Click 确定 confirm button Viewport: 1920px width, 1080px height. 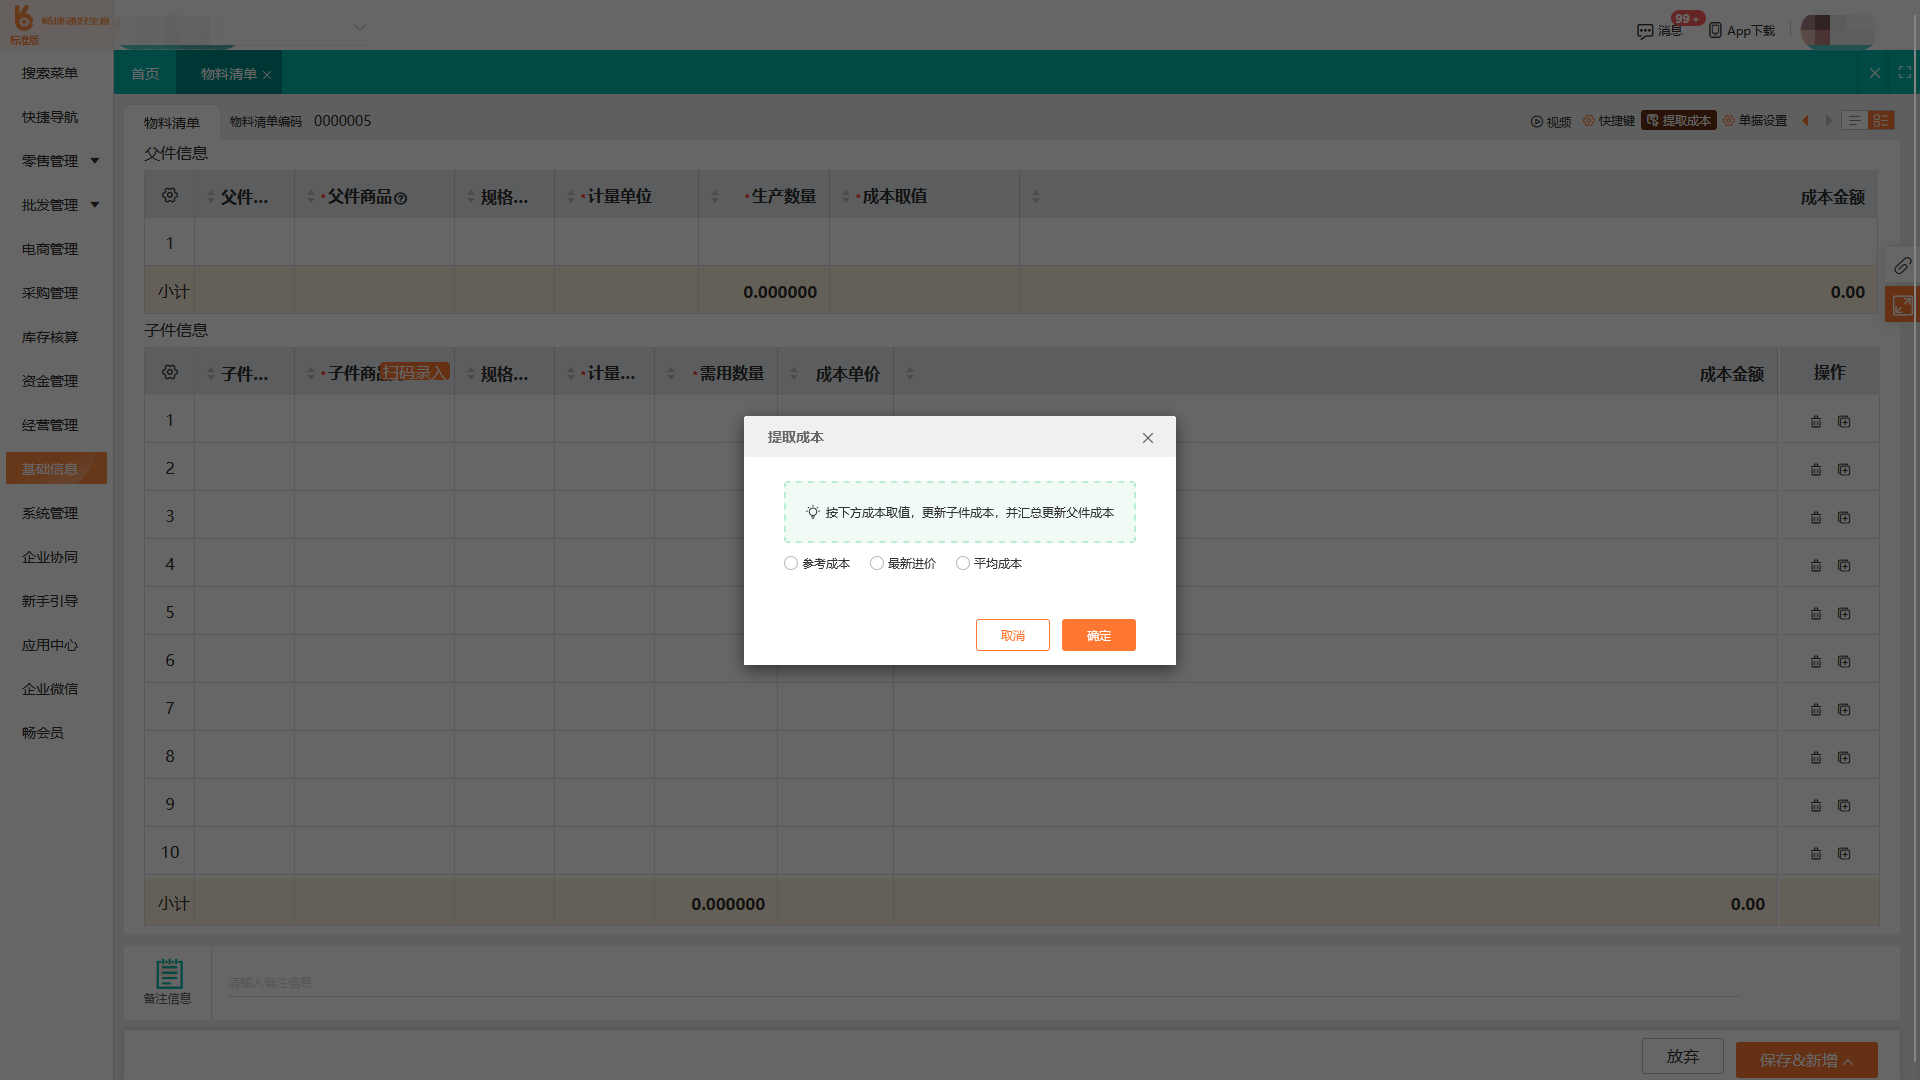pos(1098,634)
